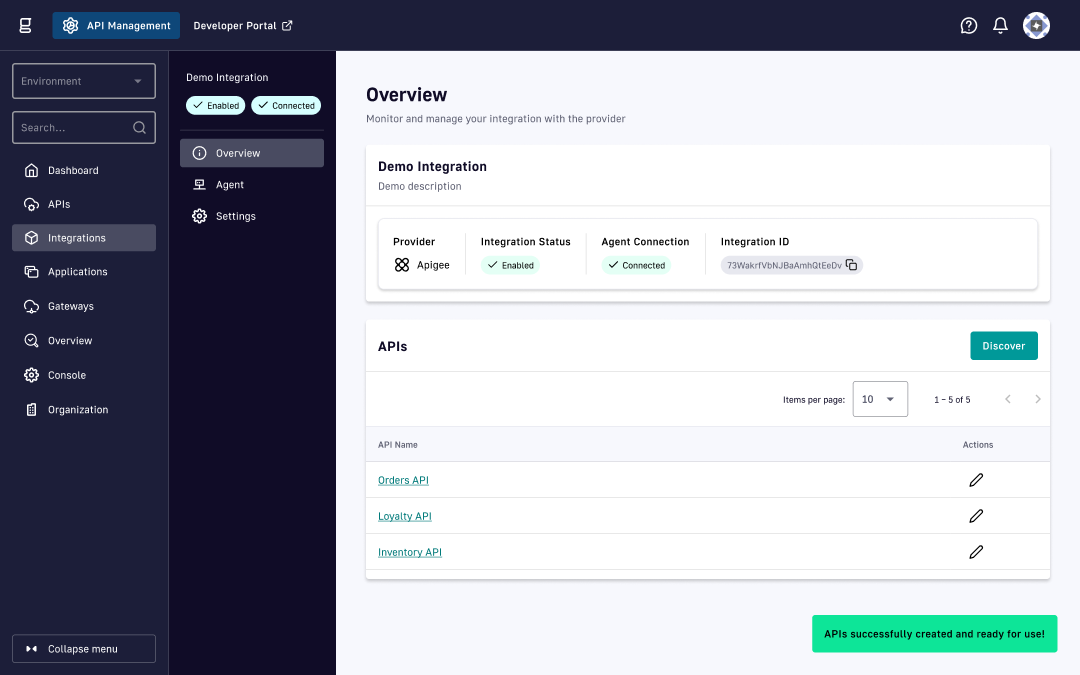Screen dimensions: 1080x675
Task: Go to the next page of APIs
Action: [1037, 399]
